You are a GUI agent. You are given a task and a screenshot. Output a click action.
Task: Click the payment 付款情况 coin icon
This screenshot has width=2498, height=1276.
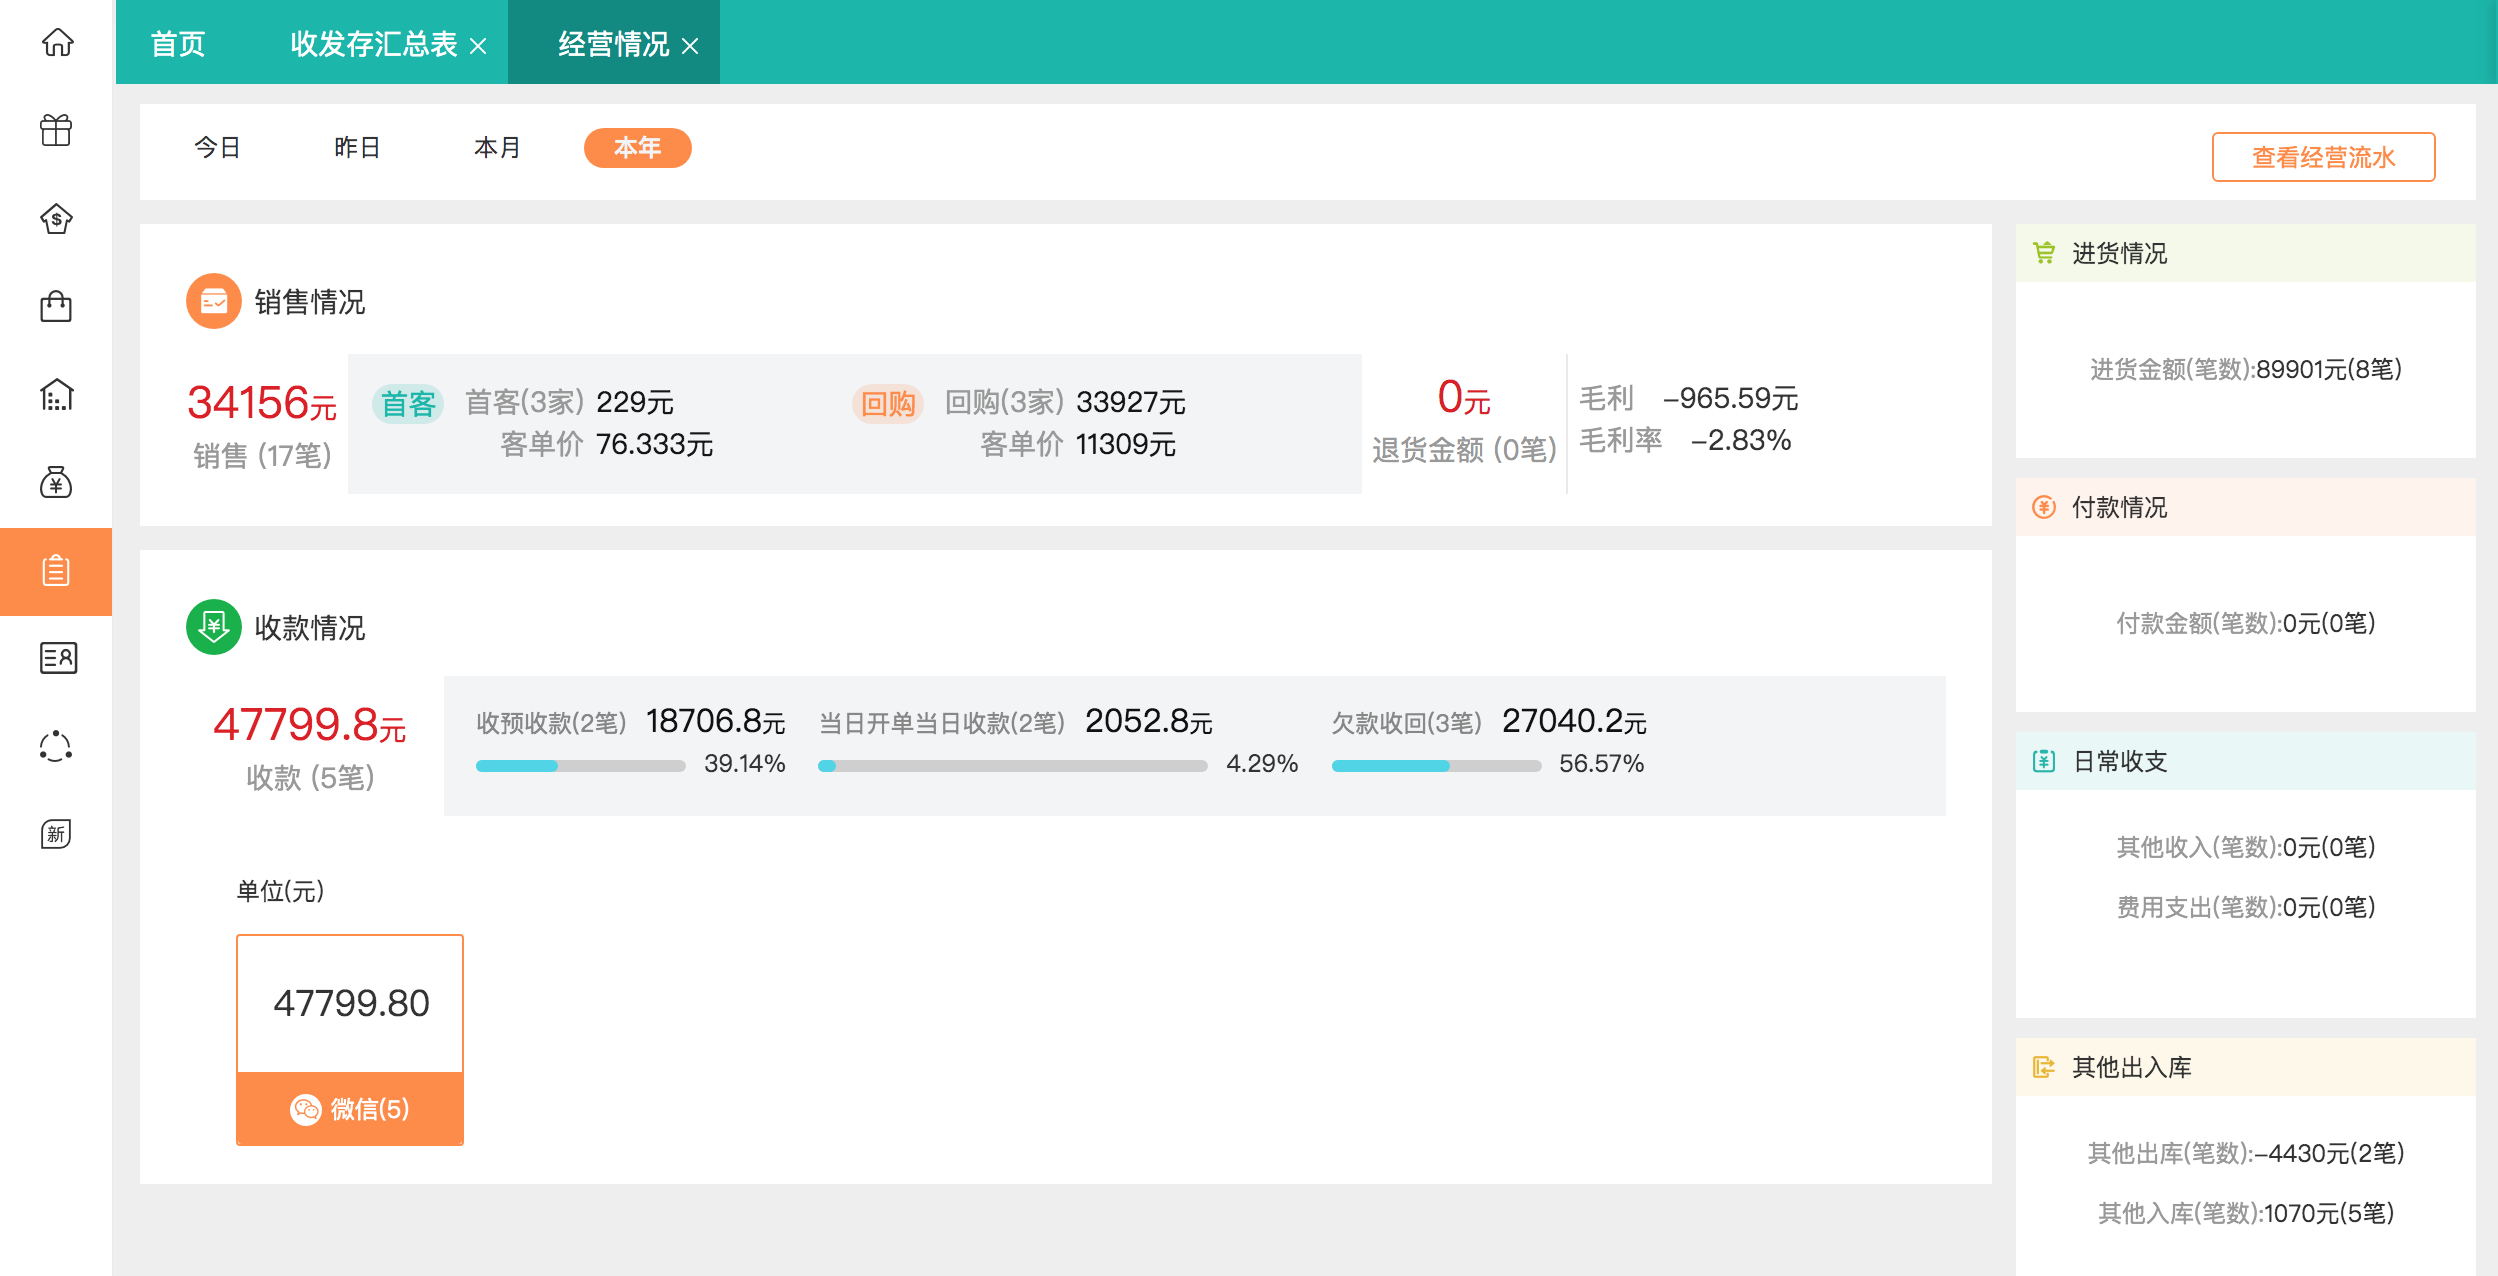tap(2039, 508)
